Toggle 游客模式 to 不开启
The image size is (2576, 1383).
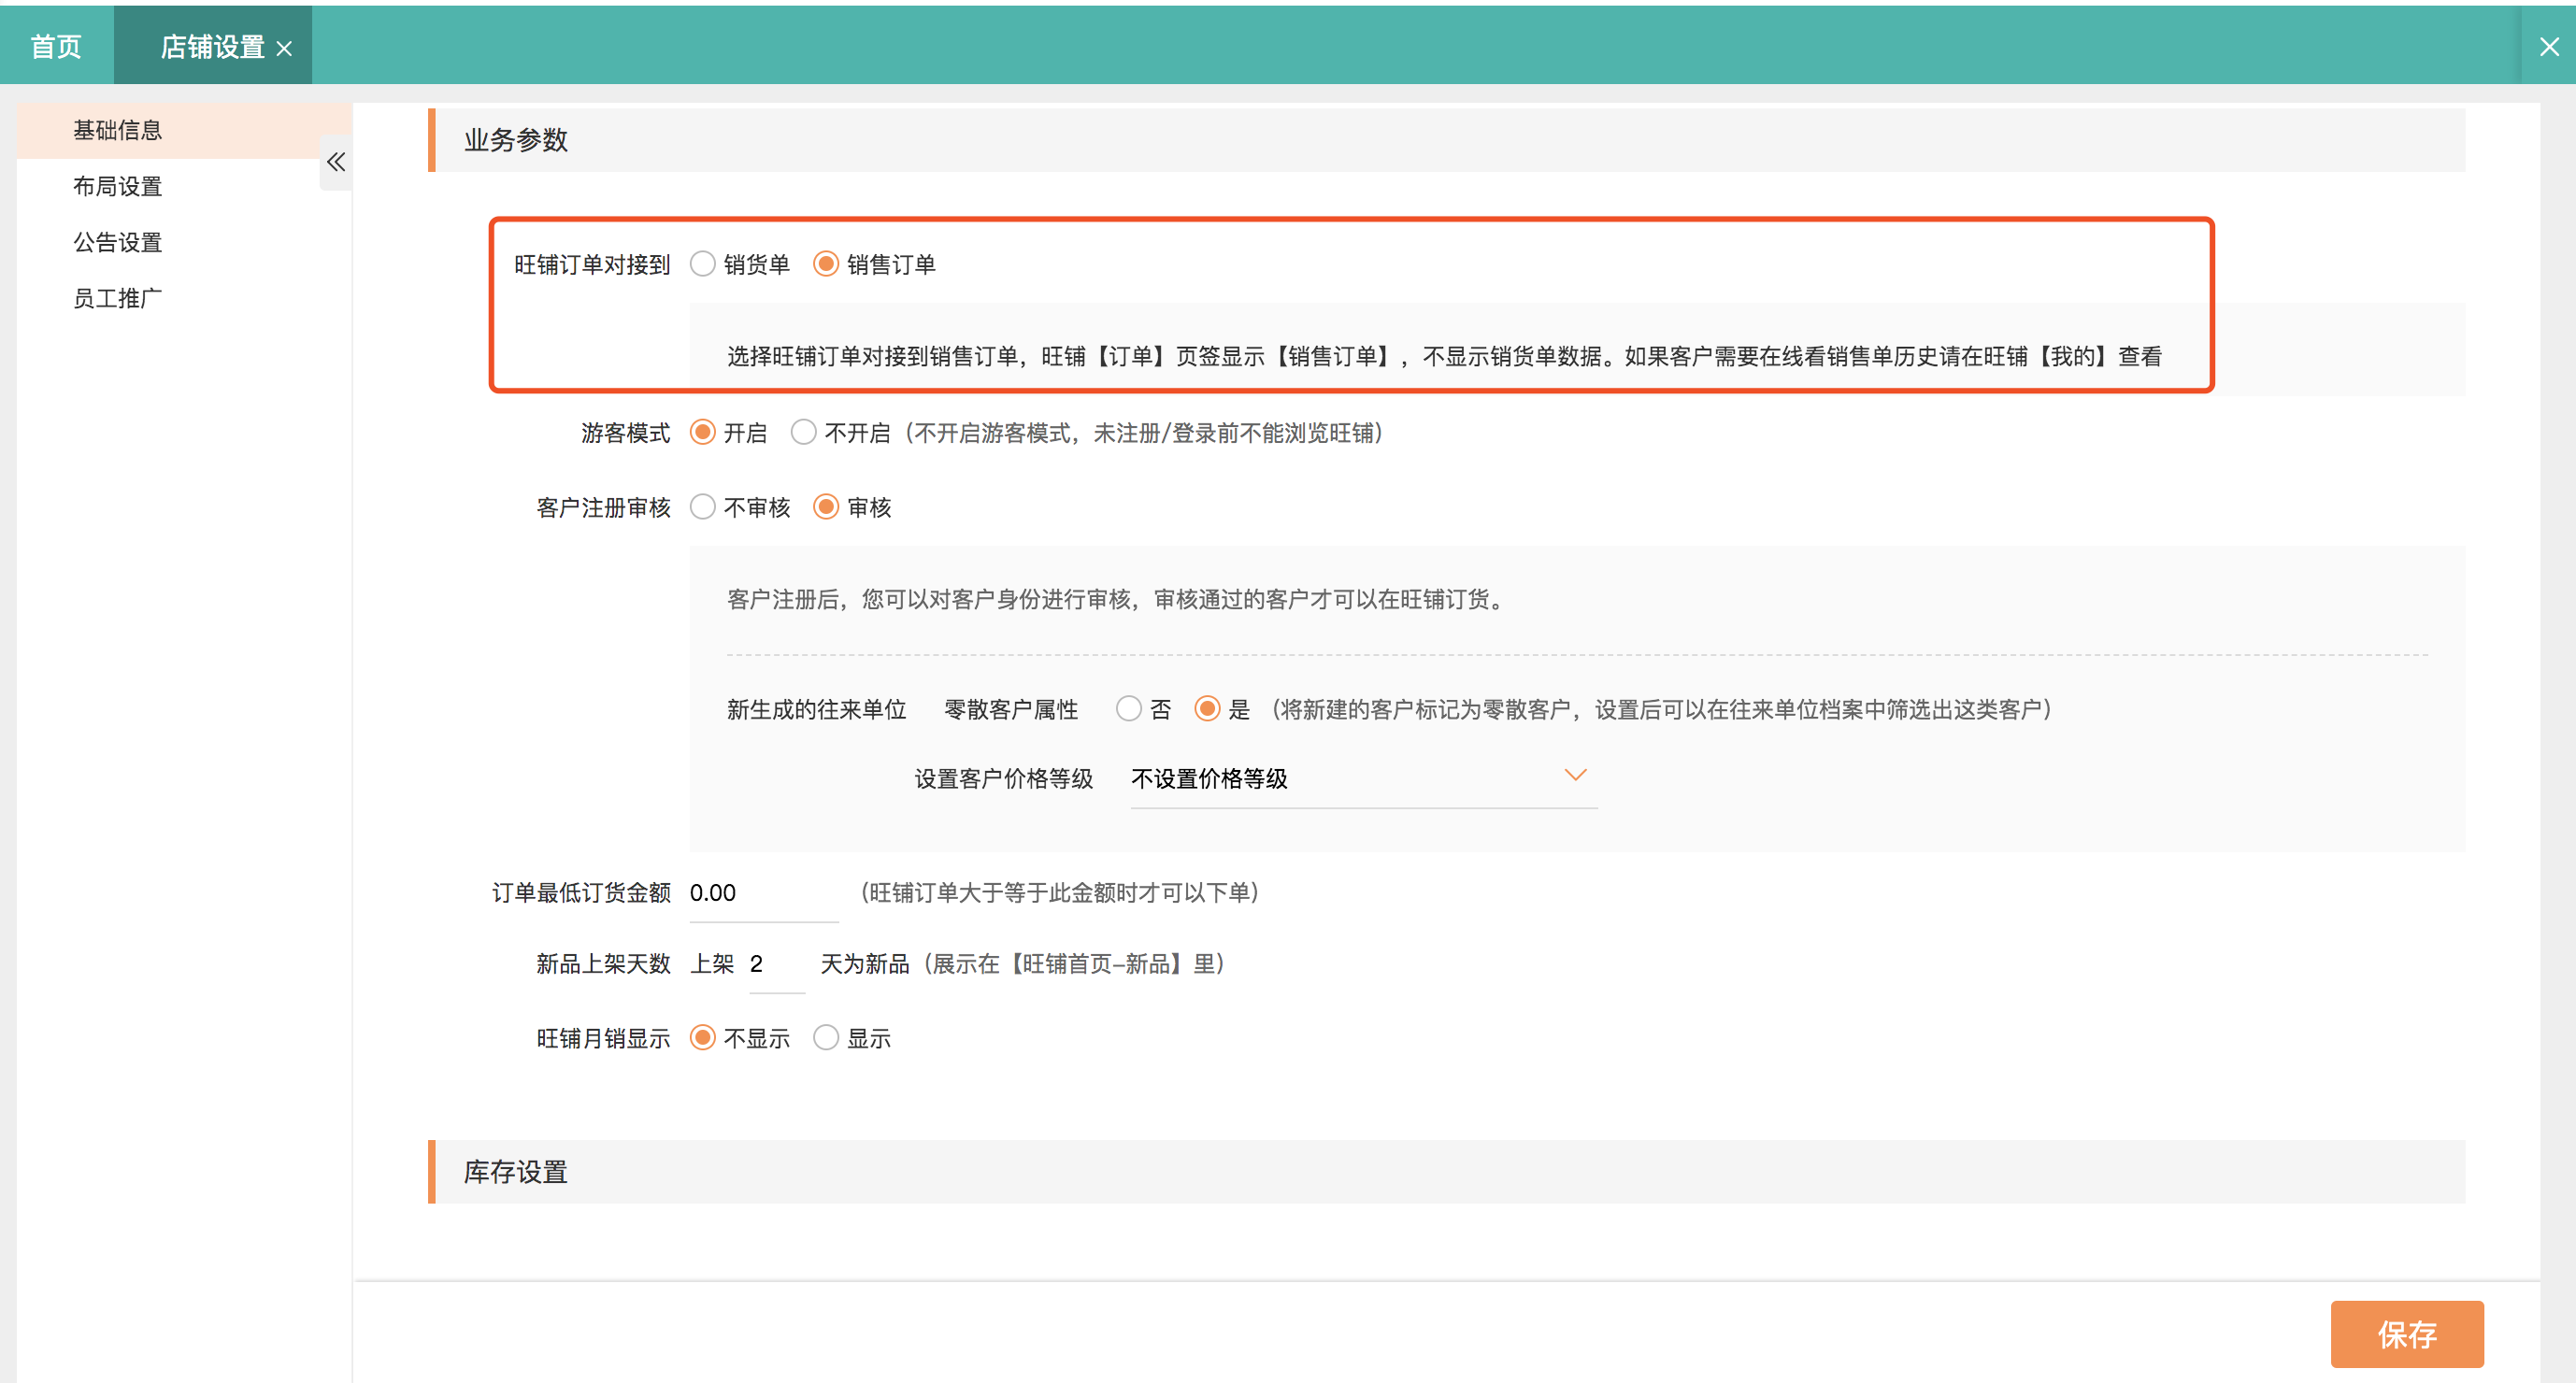click(799, 433)
